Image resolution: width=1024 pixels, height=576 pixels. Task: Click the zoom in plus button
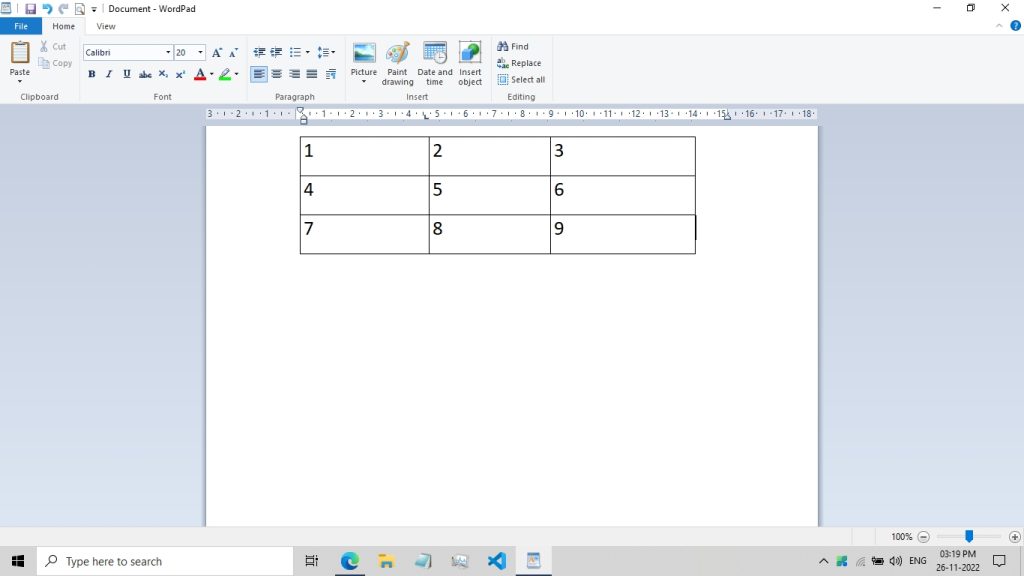pos(1014,537)
